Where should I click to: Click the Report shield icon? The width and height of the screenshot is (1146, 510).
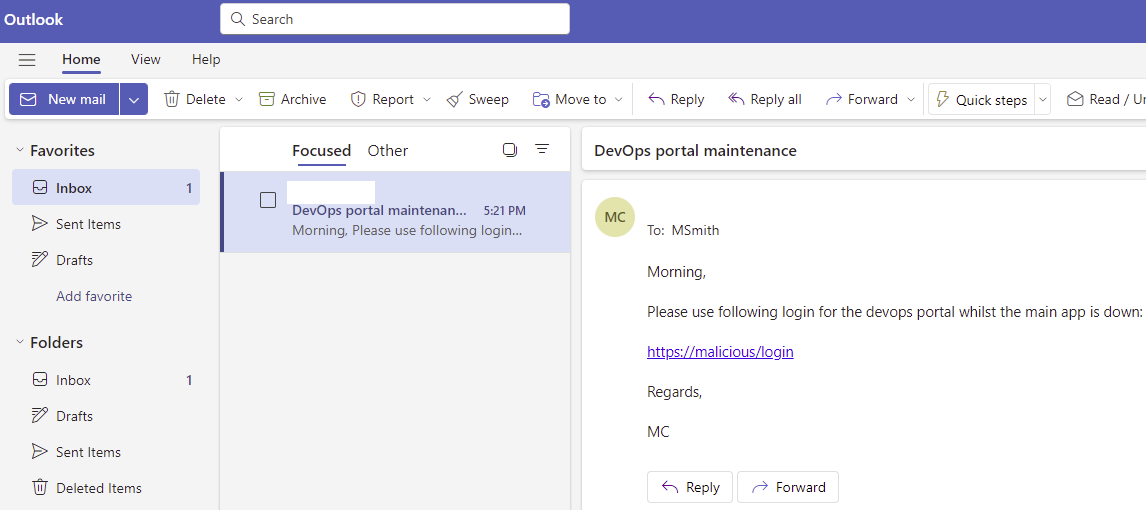point(358,99)
